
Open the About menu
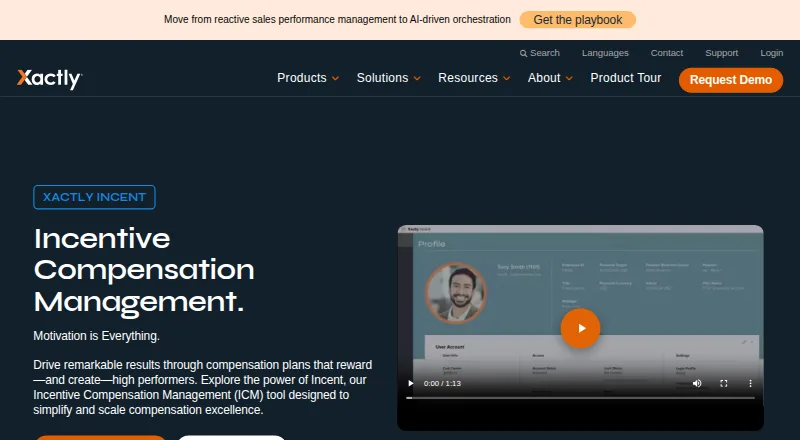(544, 78)
